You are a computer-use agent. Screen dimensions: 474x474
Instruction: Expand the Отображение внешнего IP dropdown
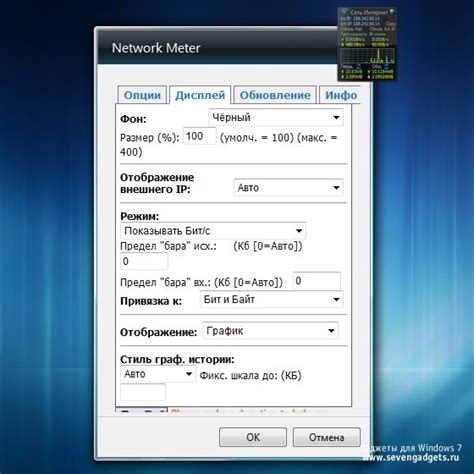click(x=288, y=188)
